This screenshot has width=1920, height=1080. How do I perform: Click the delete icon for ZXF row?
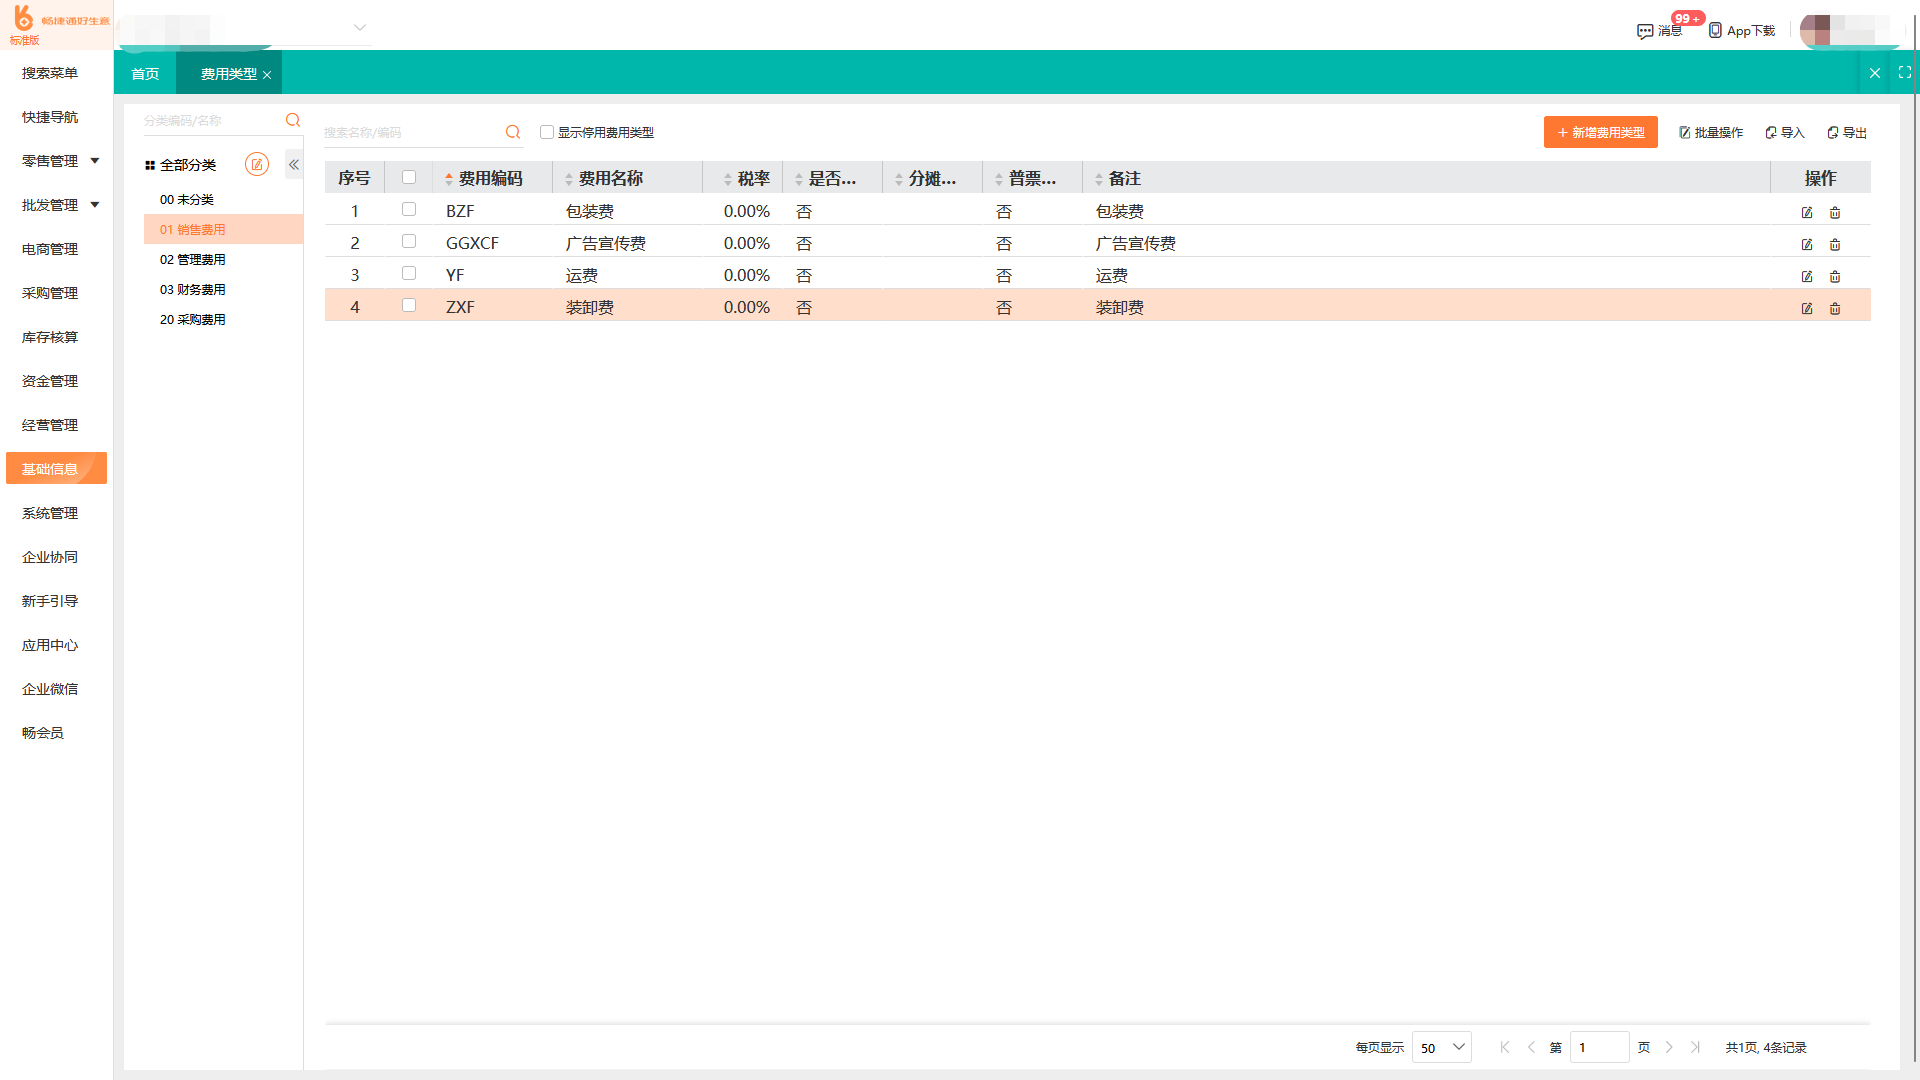tap(1834, 306)
